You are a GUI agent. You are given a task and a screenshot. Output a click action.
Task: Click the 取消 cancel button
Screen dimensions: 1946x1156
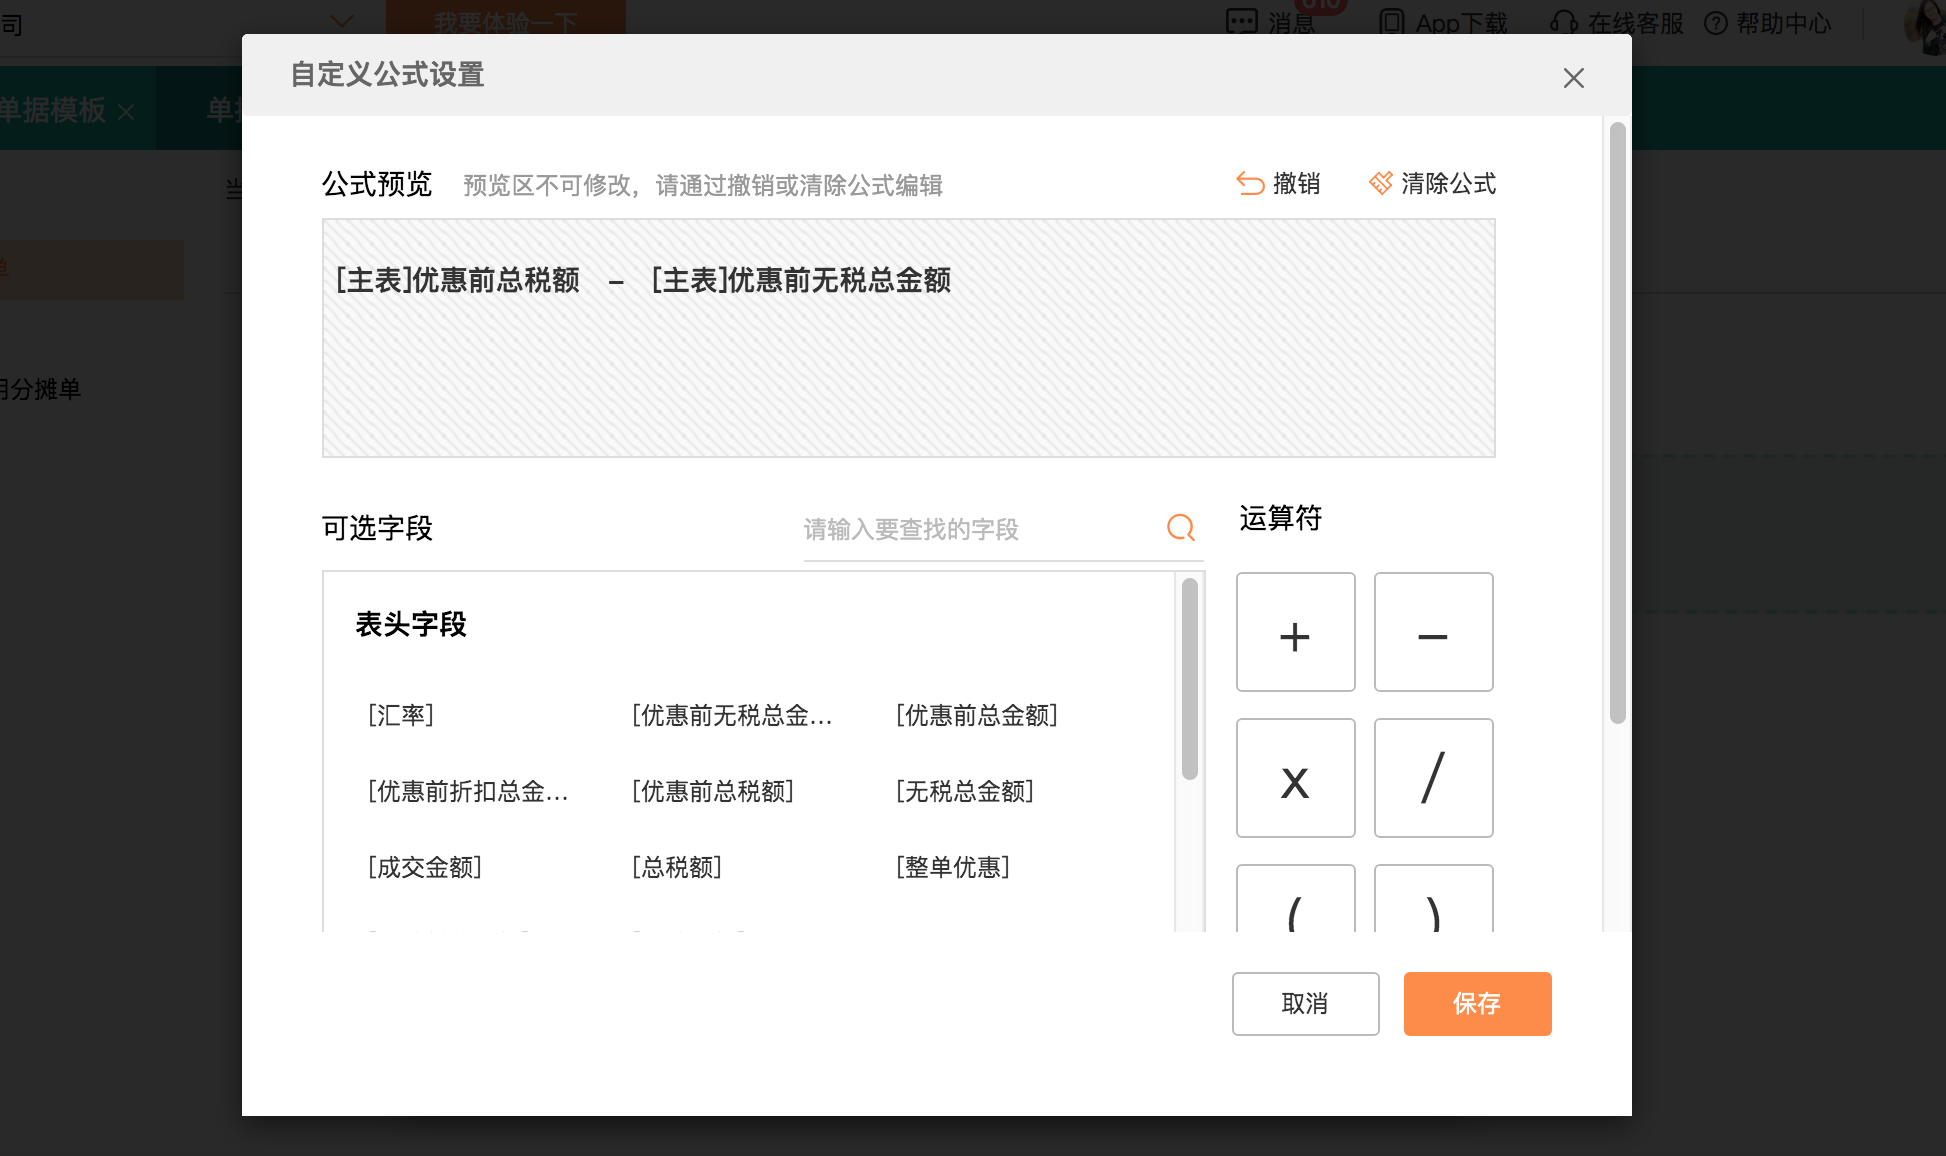[x=1306, y=1002]
